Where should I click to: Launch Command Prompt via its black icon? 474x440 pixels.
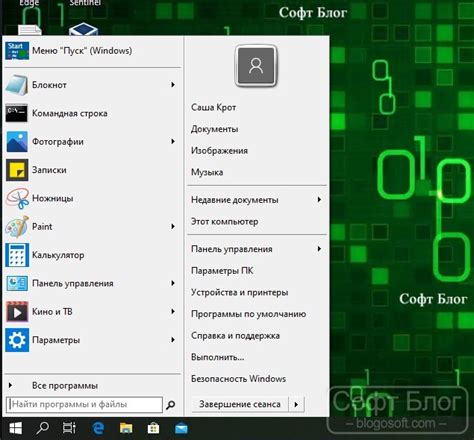[x=17, y=113]
